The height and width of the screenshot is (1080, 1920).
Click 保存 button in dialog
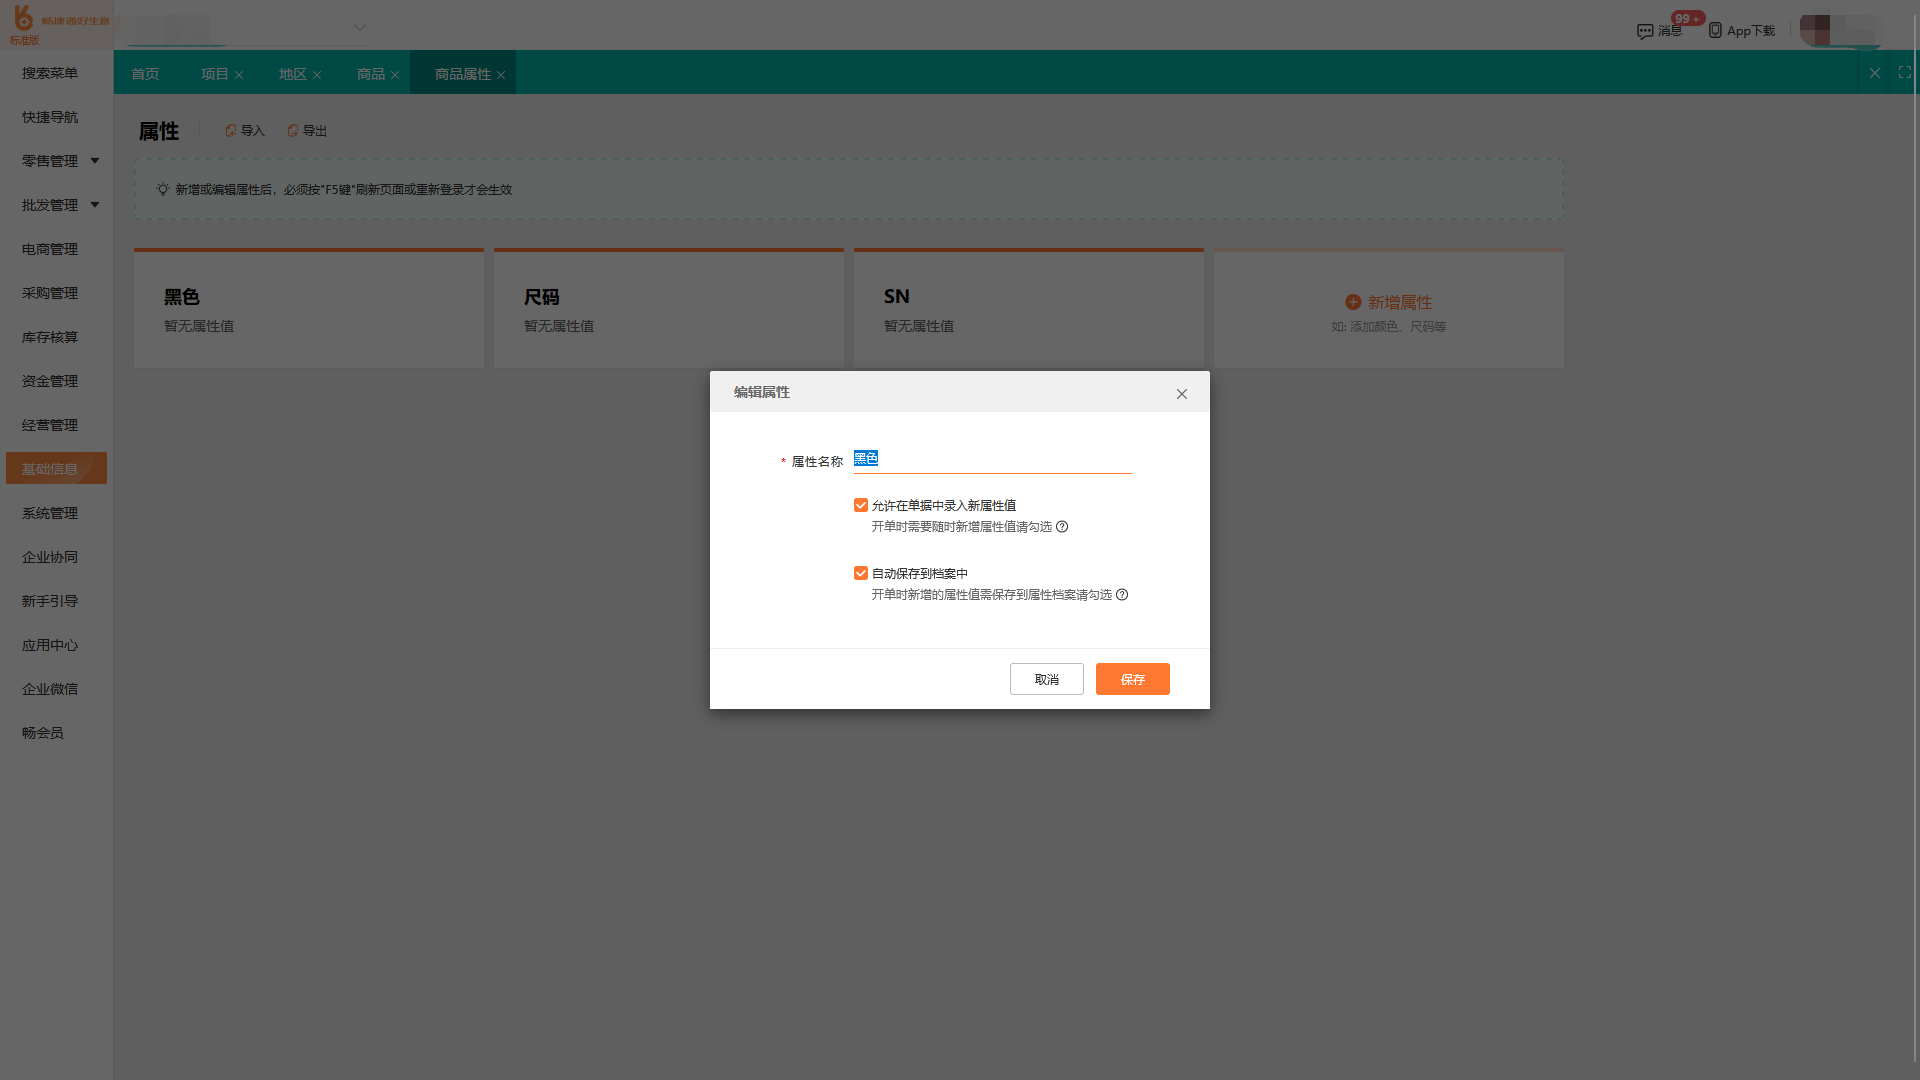1133,678
